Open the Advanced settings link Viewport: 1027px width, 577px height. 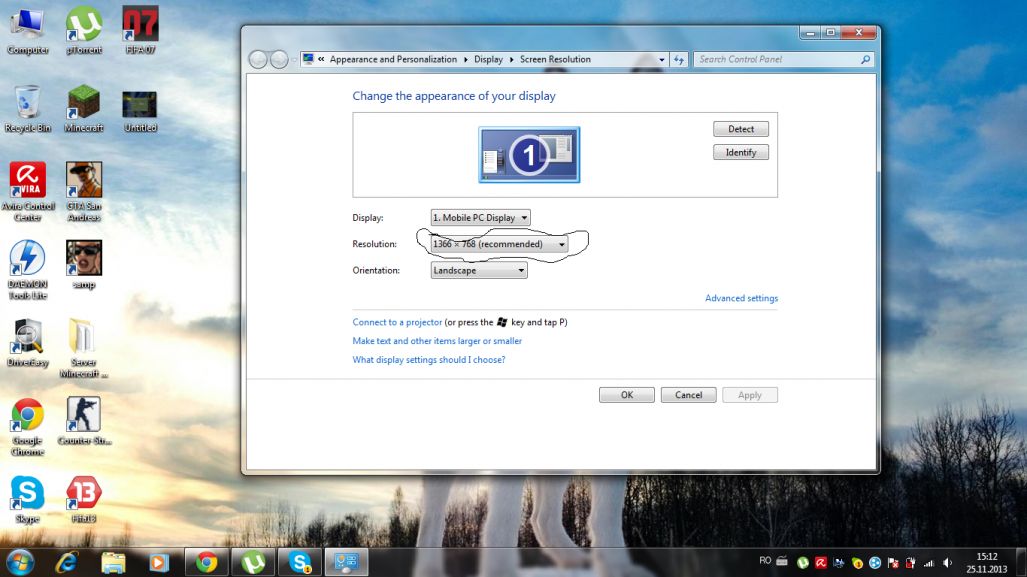[741, 298]
